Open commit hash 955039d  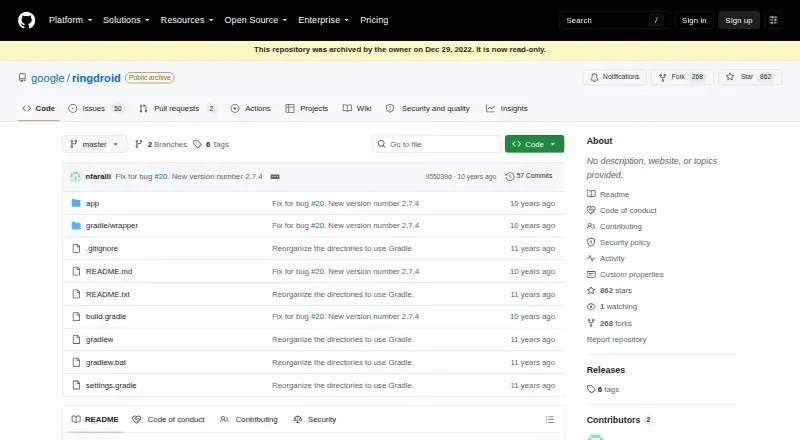pyautogui.click(x=438, y=176)
